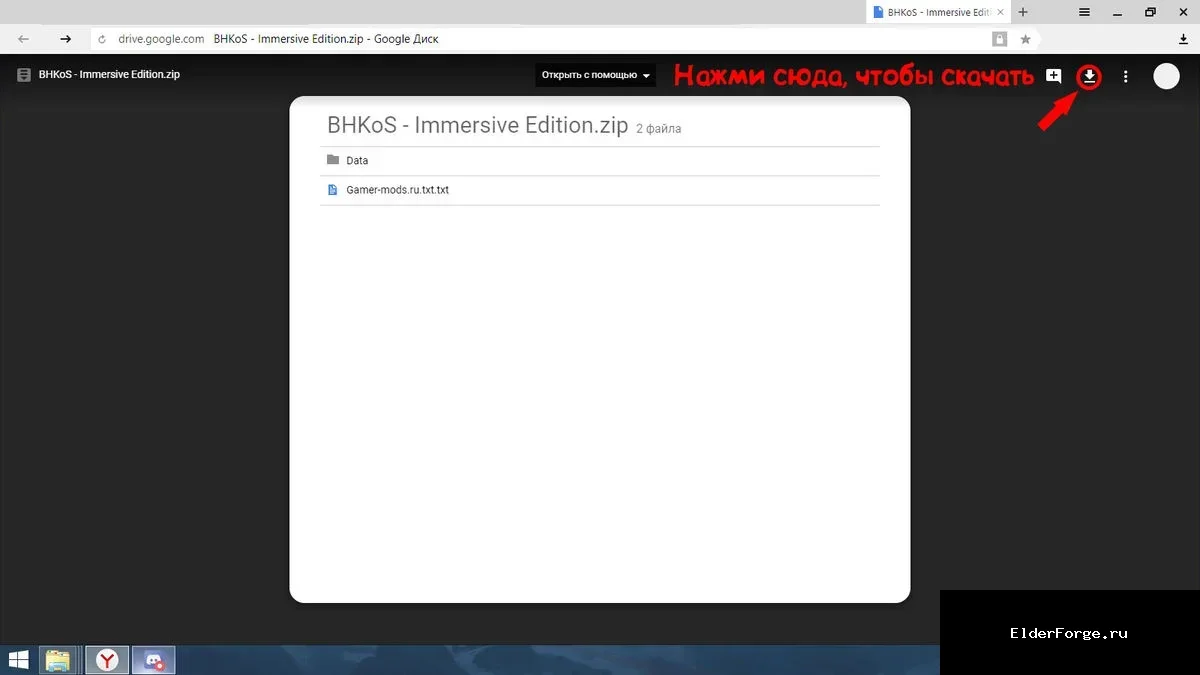The image size is (1200, 675).
Task: Bookmark the page using the star icon
Action: (1025, 39)
